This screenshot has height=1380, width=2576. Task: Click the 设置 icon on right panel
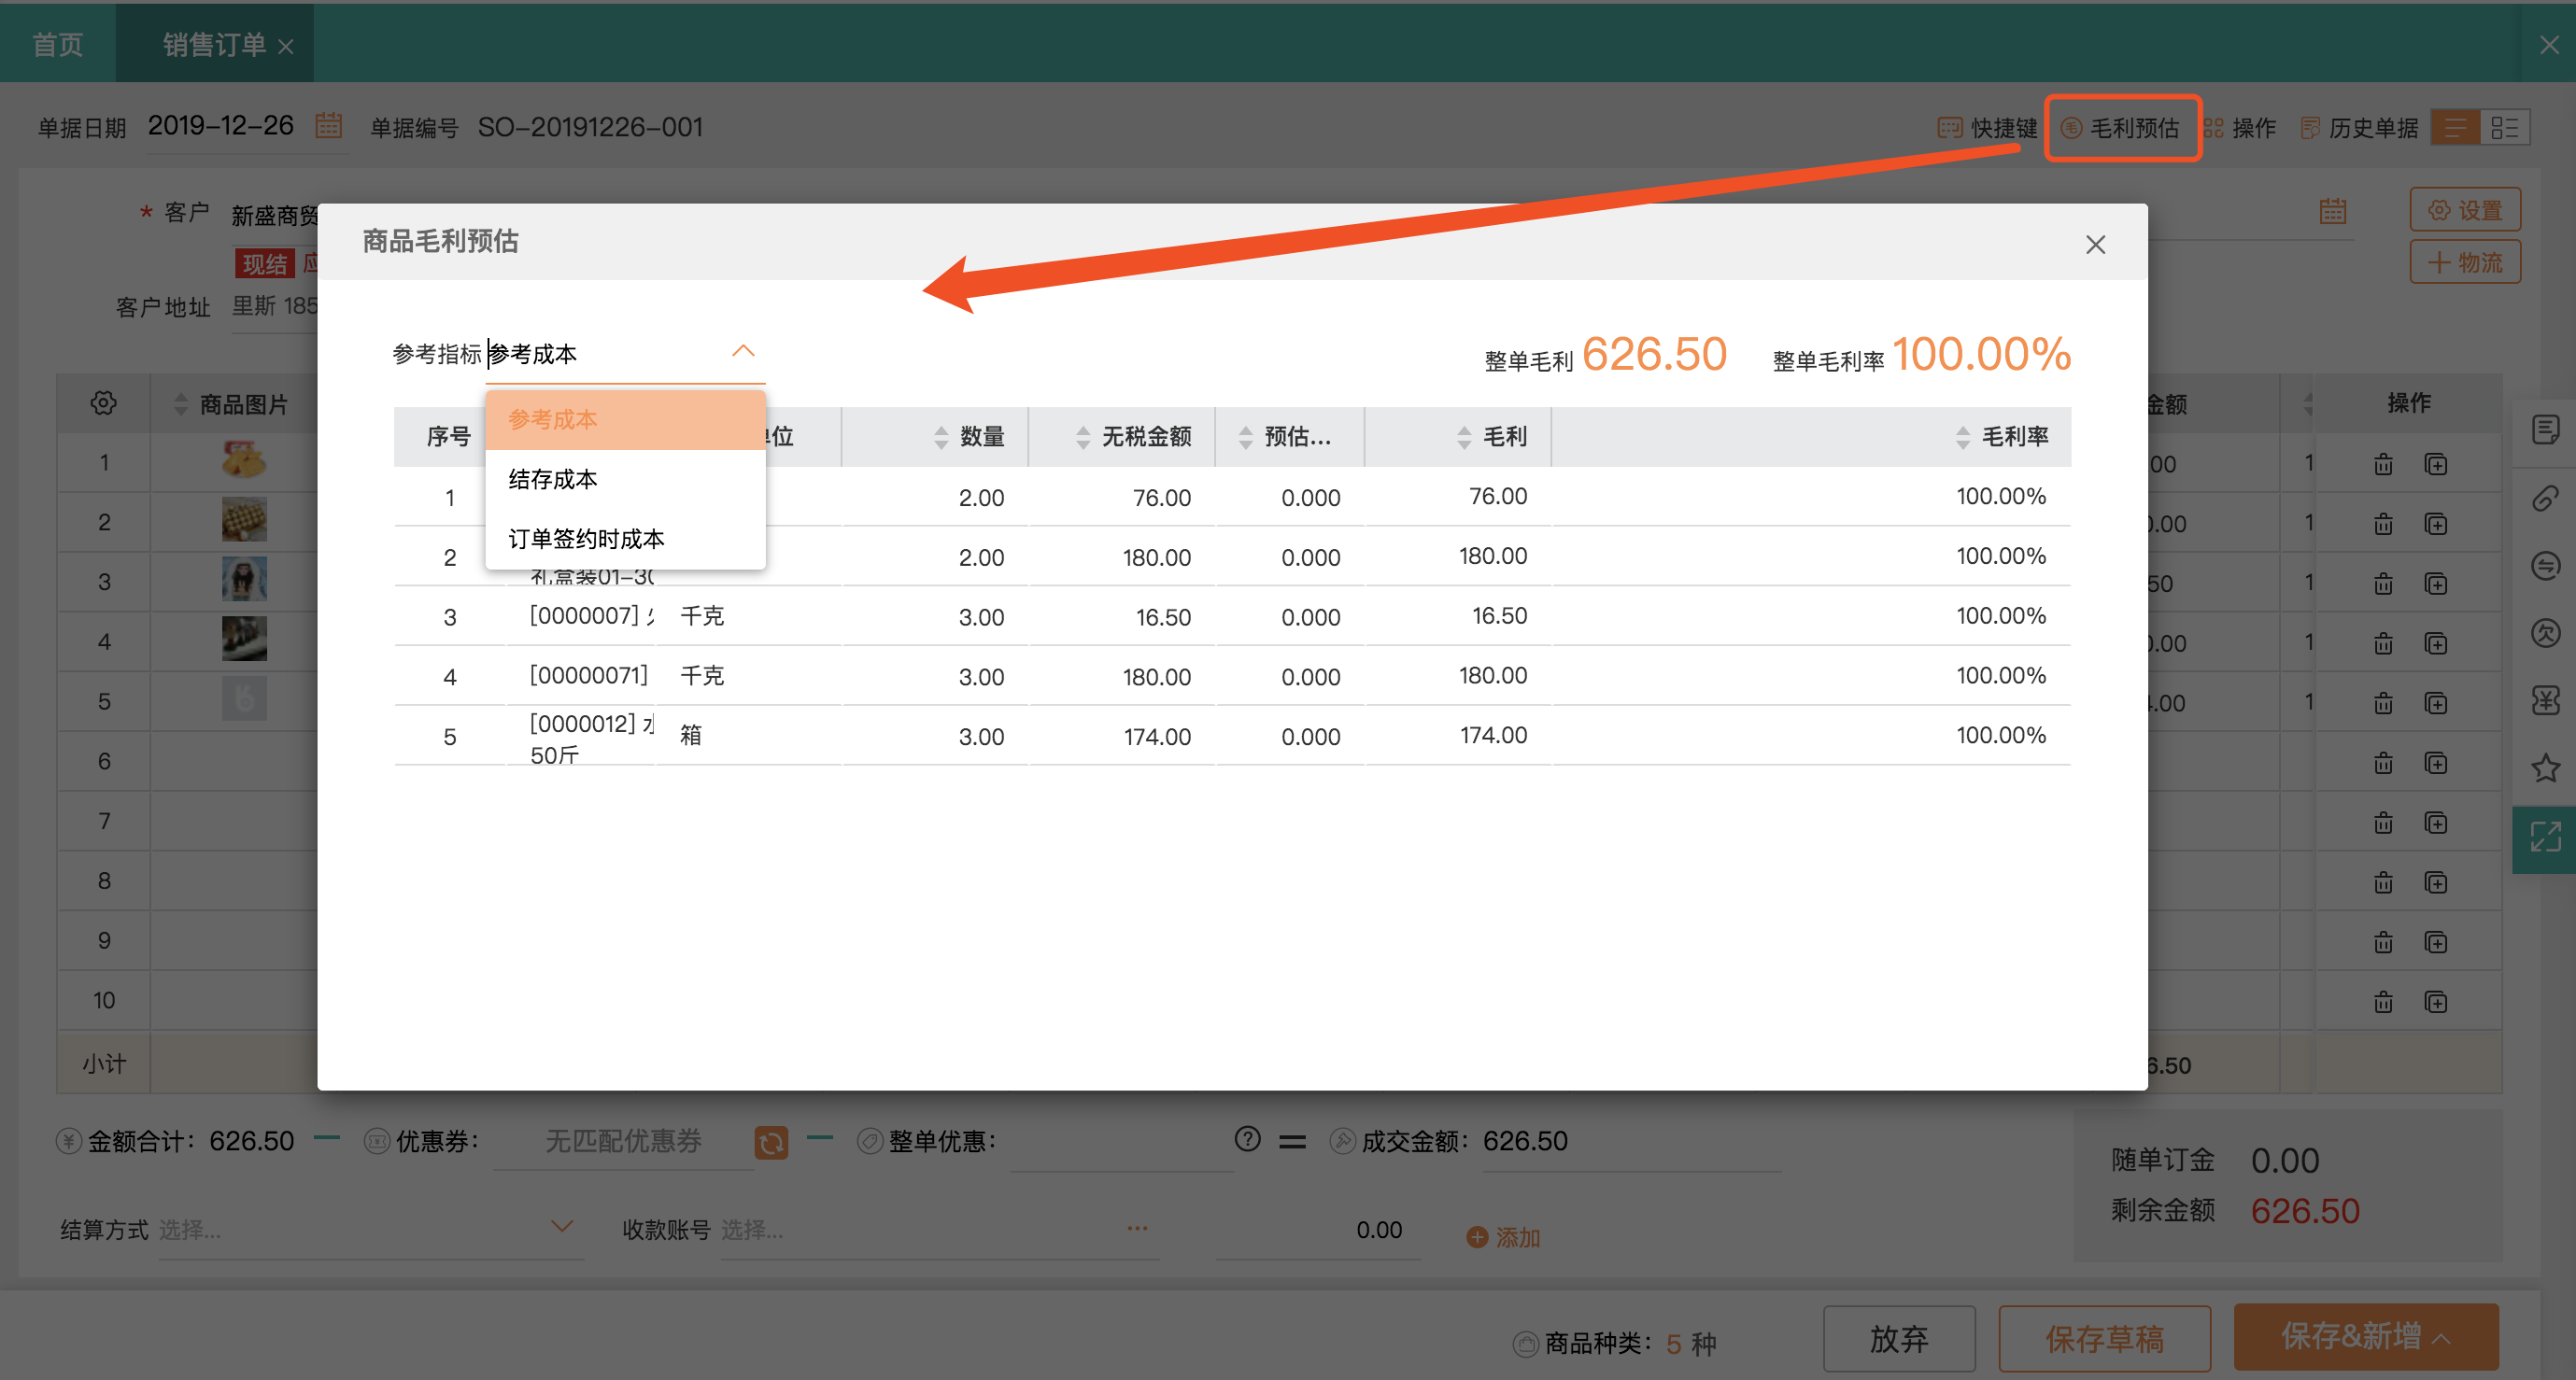coord(2465,209)
